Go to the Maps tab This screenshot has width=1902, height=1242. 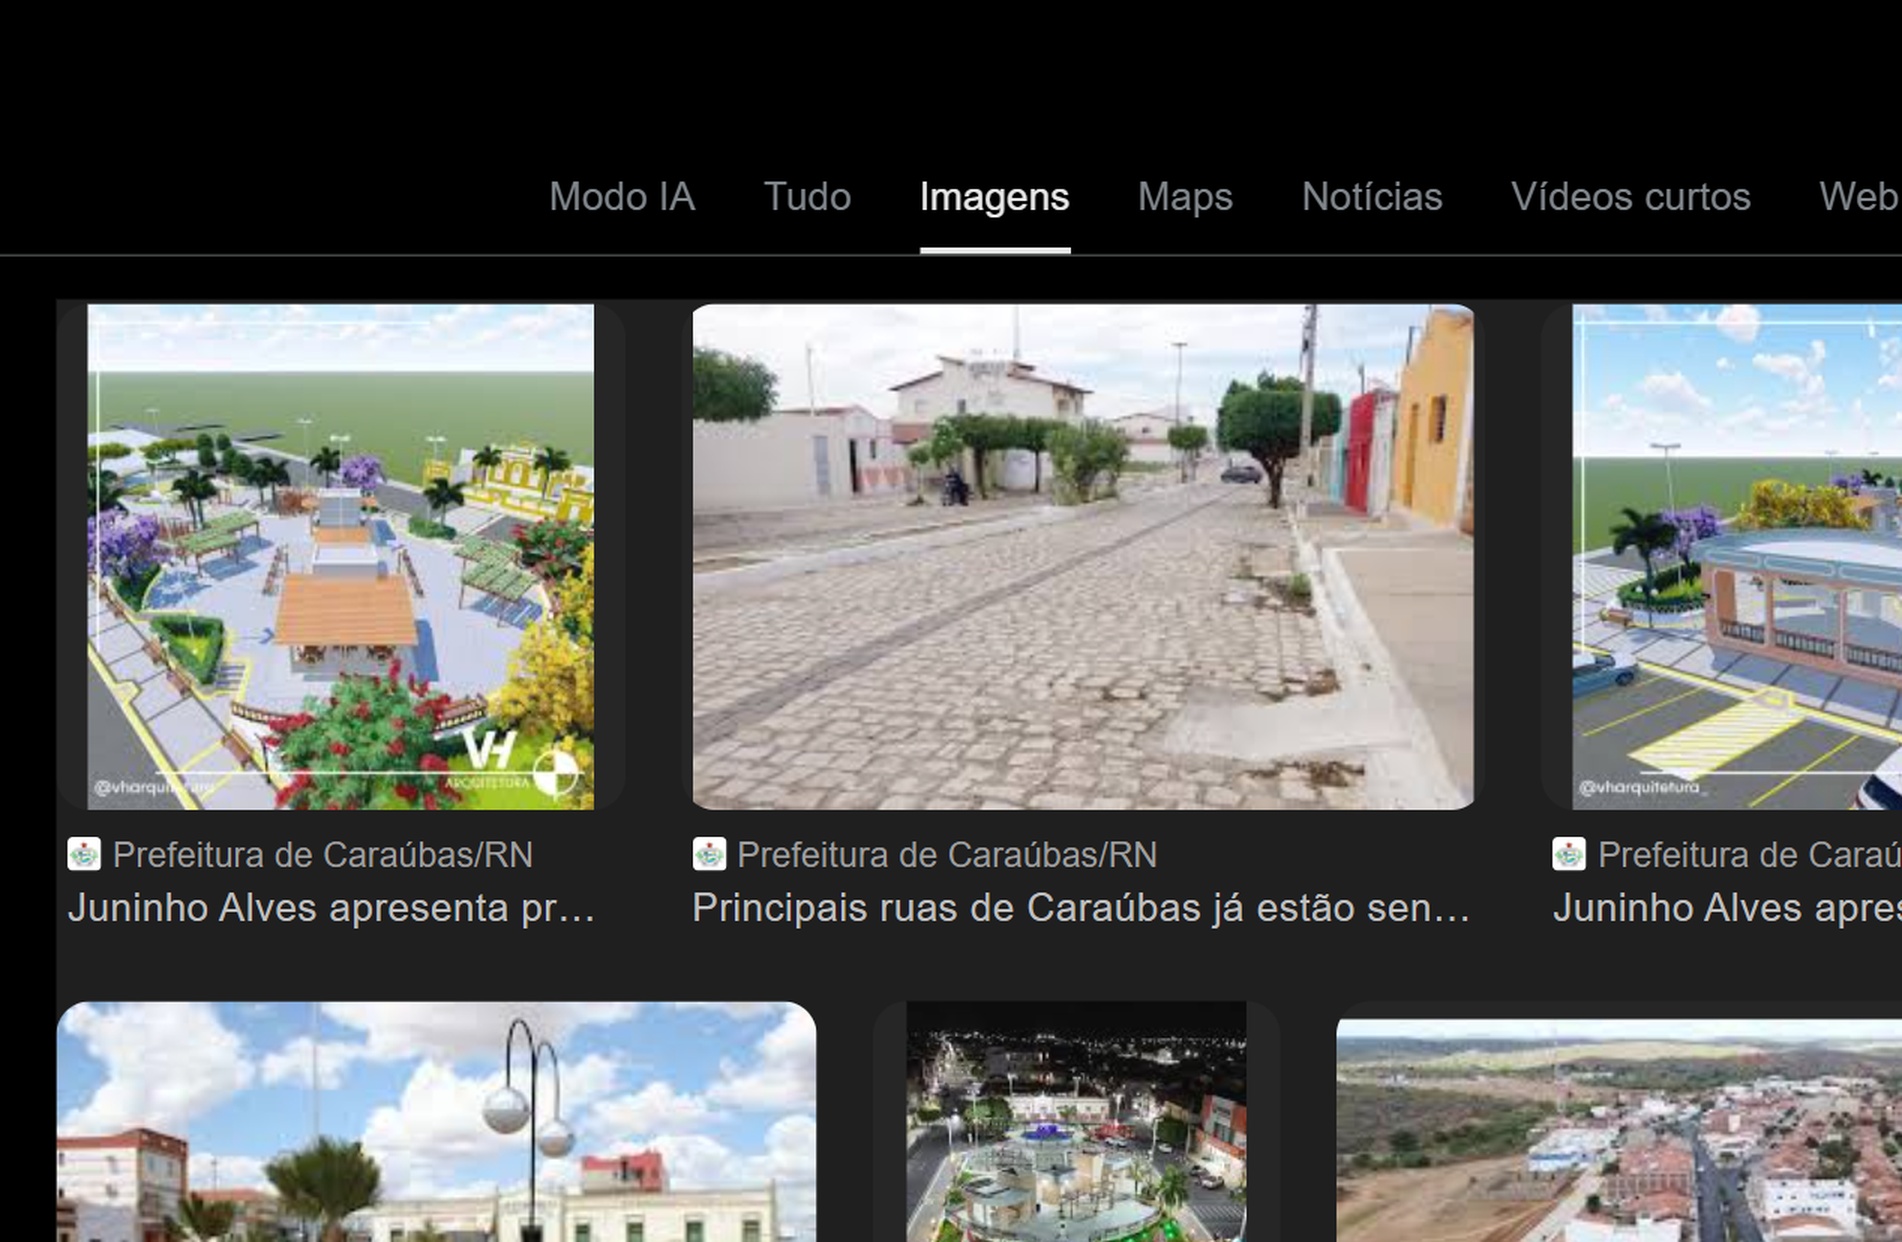point(1185,197)
